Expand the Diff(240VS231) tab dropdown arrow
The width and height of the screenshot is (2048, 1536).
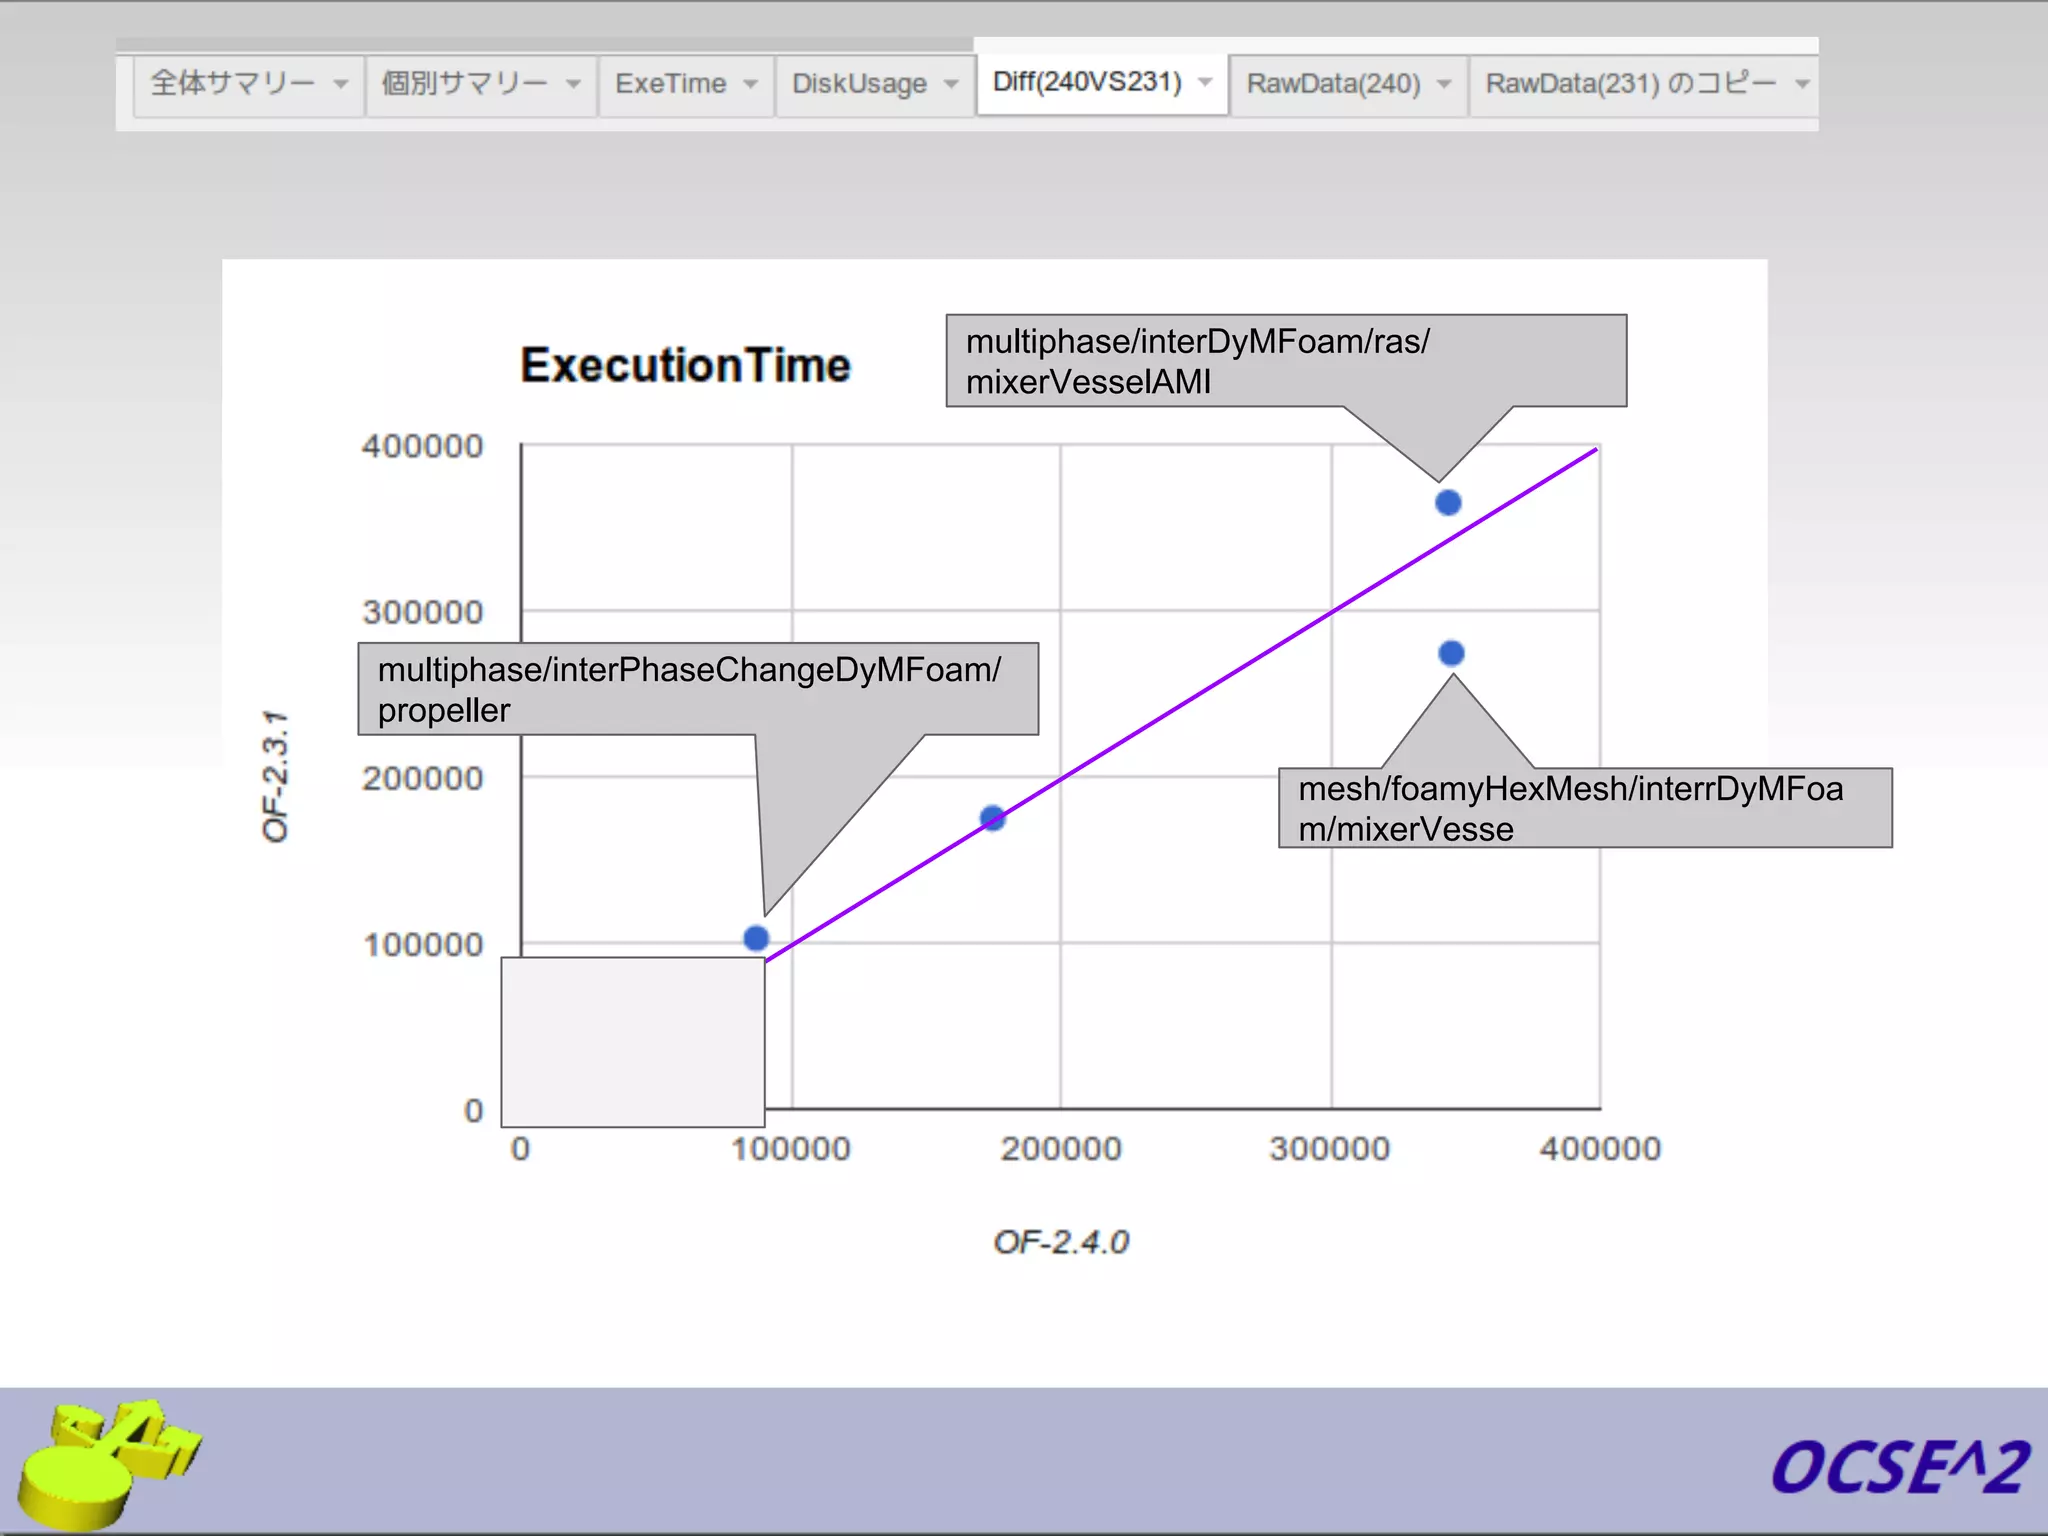[x=1206, y=83]
